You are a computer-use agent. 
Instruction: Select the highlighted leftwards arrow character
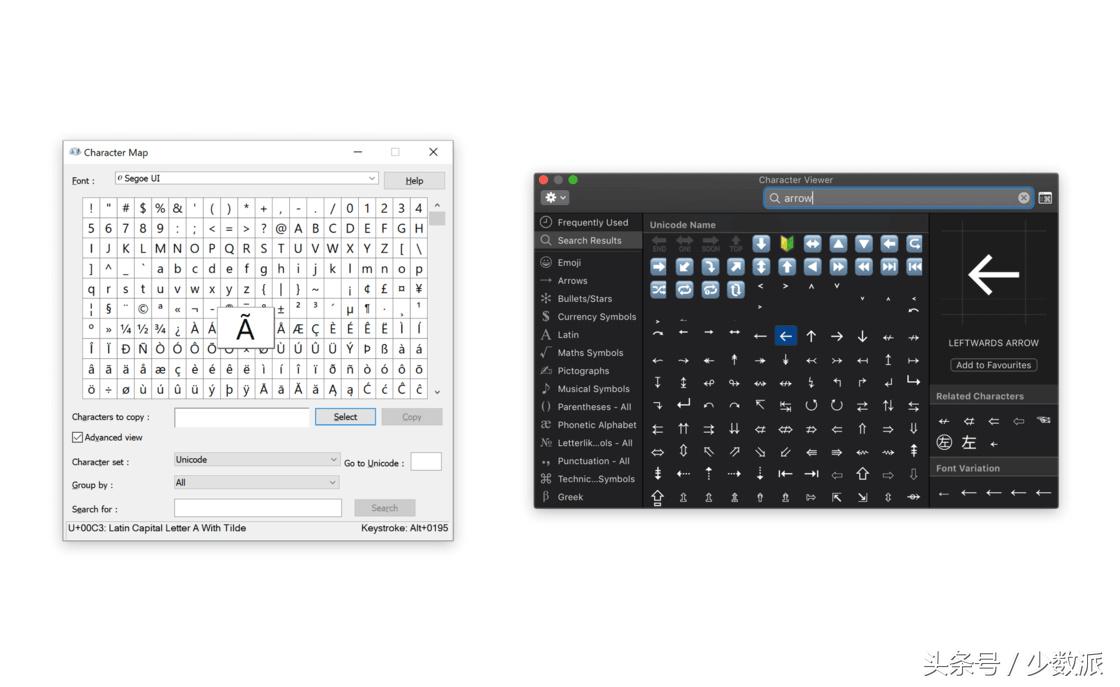[786, 336]
